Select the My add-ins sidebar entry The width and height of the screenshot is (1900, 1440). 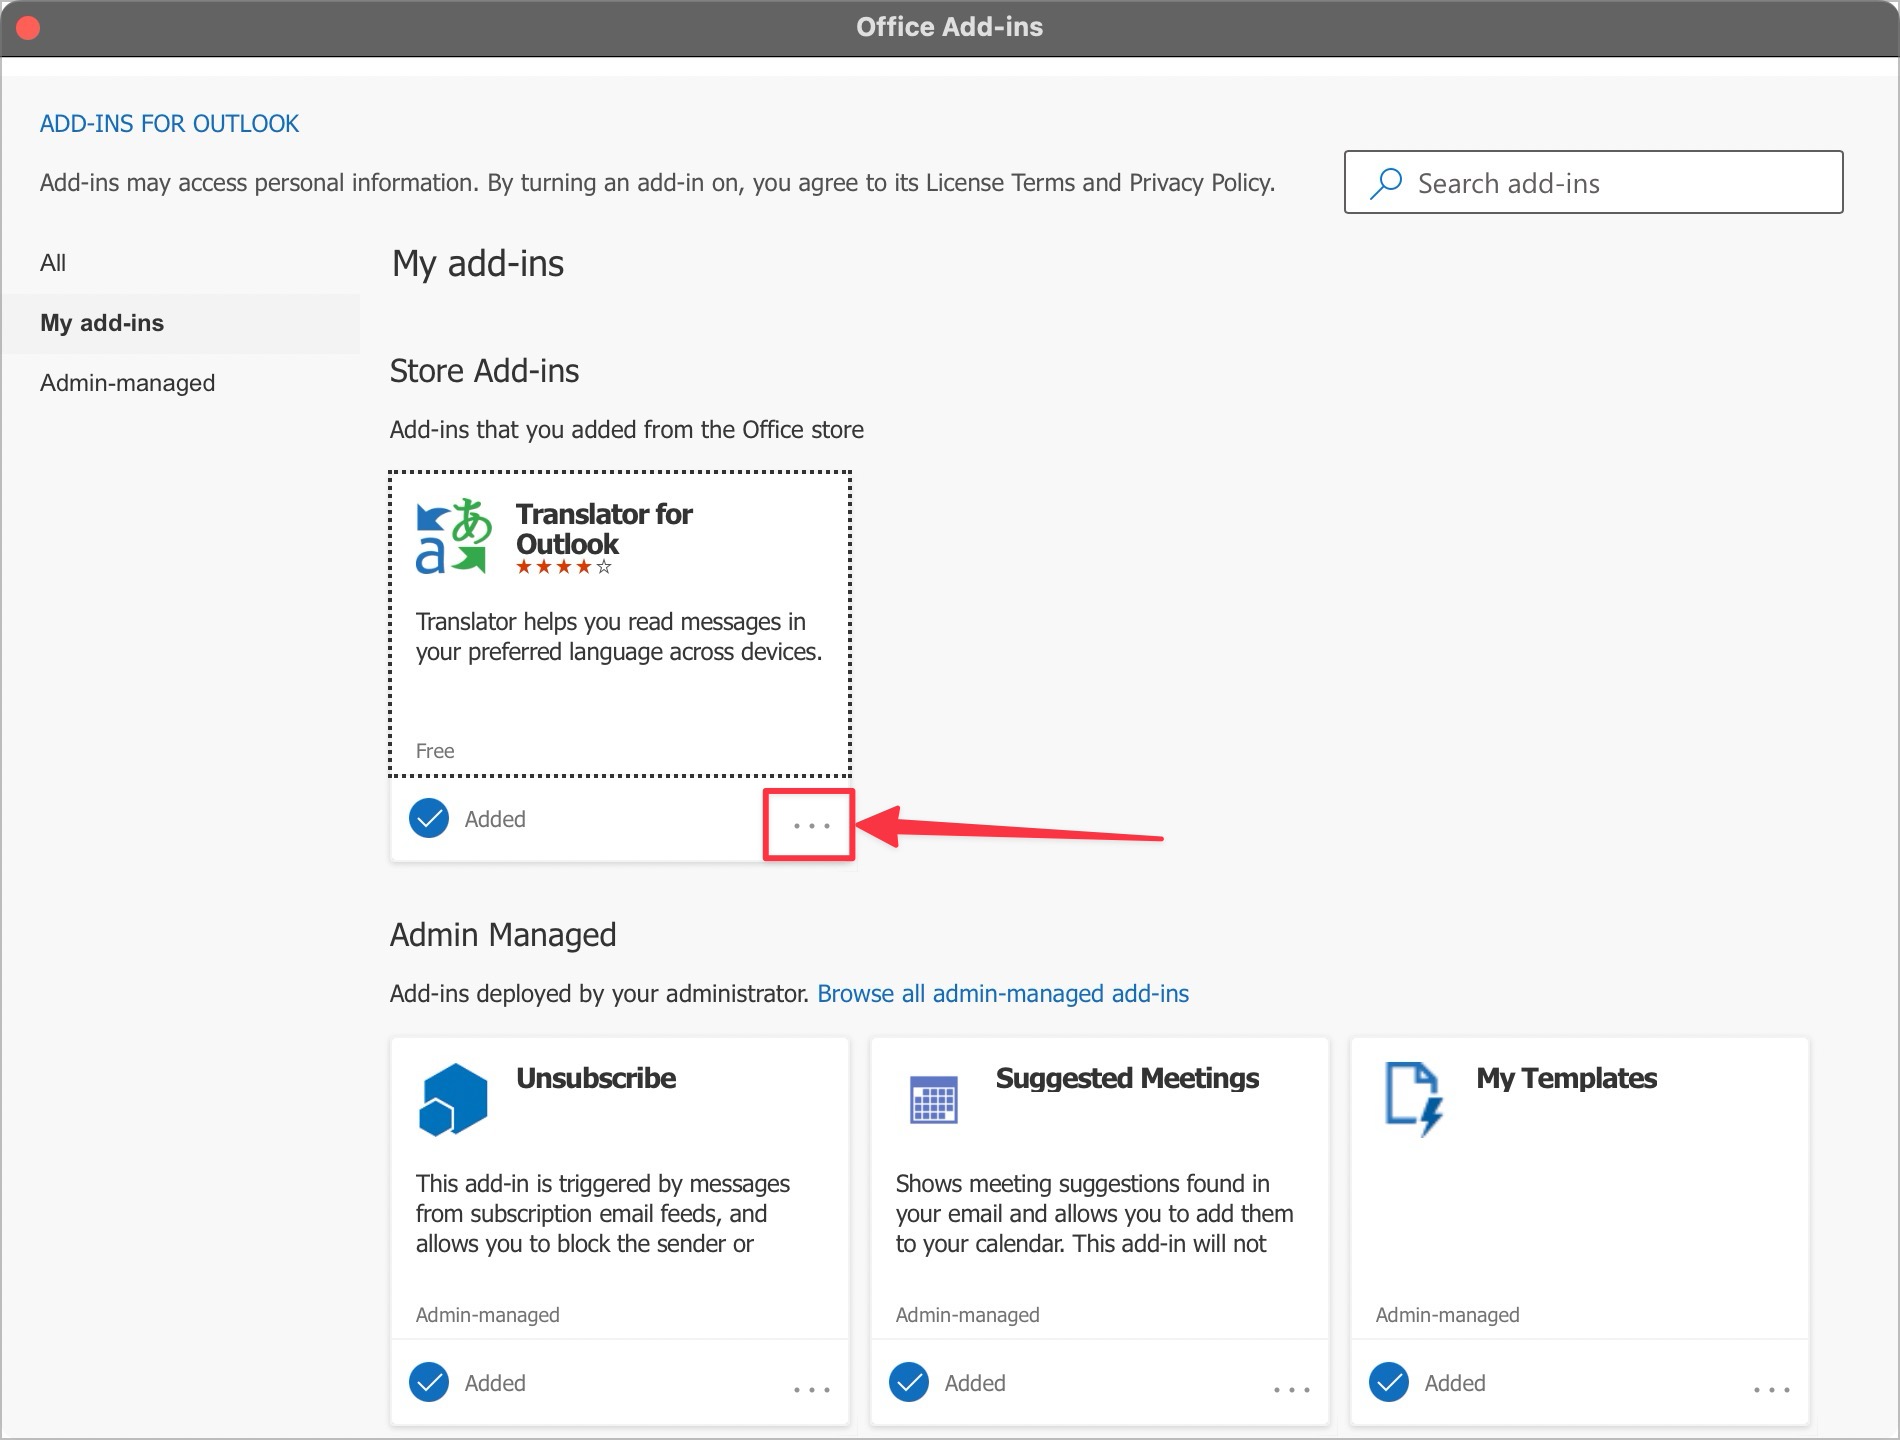click(101, 322)
